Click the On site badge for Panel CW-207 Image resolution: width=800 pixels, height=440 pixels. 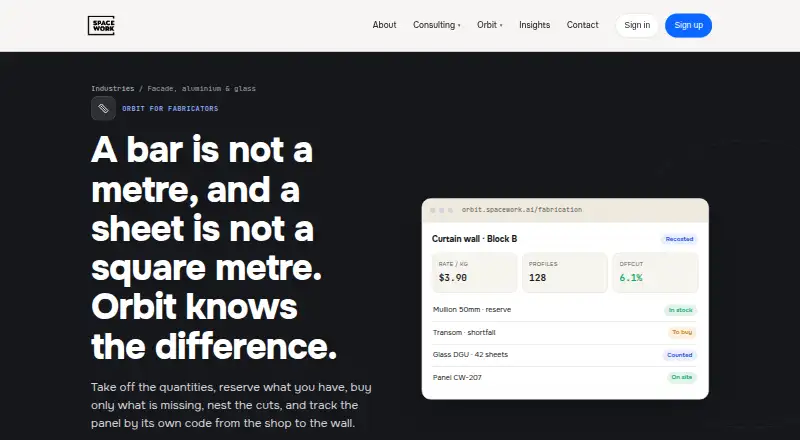[682, 377]
